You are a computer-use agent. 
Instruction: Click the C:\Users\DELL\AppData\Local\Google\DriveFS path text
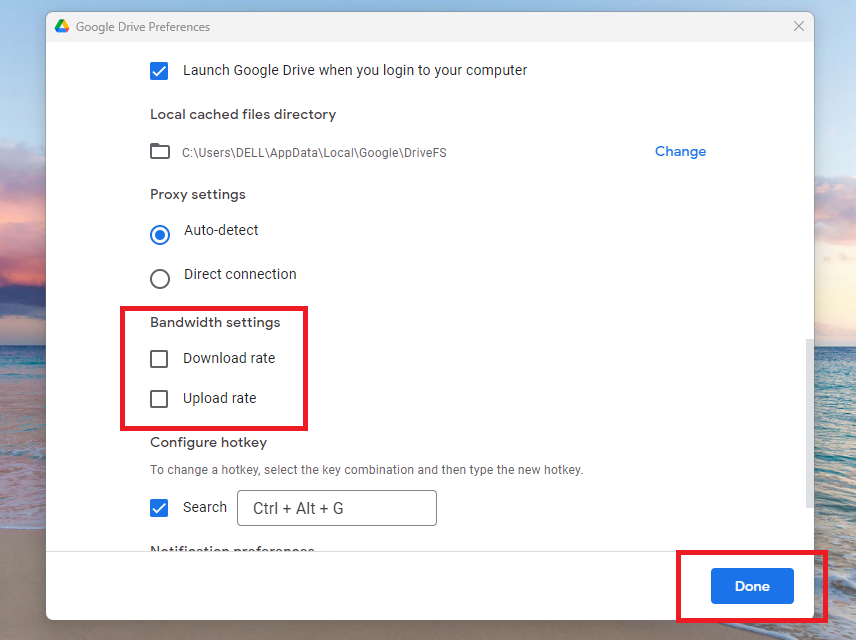click(314, 152)
